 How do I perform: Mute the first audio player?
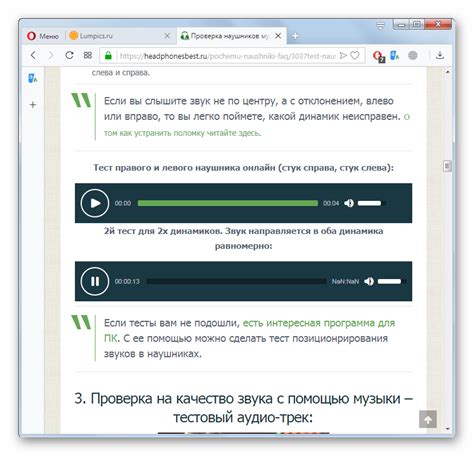349,203
